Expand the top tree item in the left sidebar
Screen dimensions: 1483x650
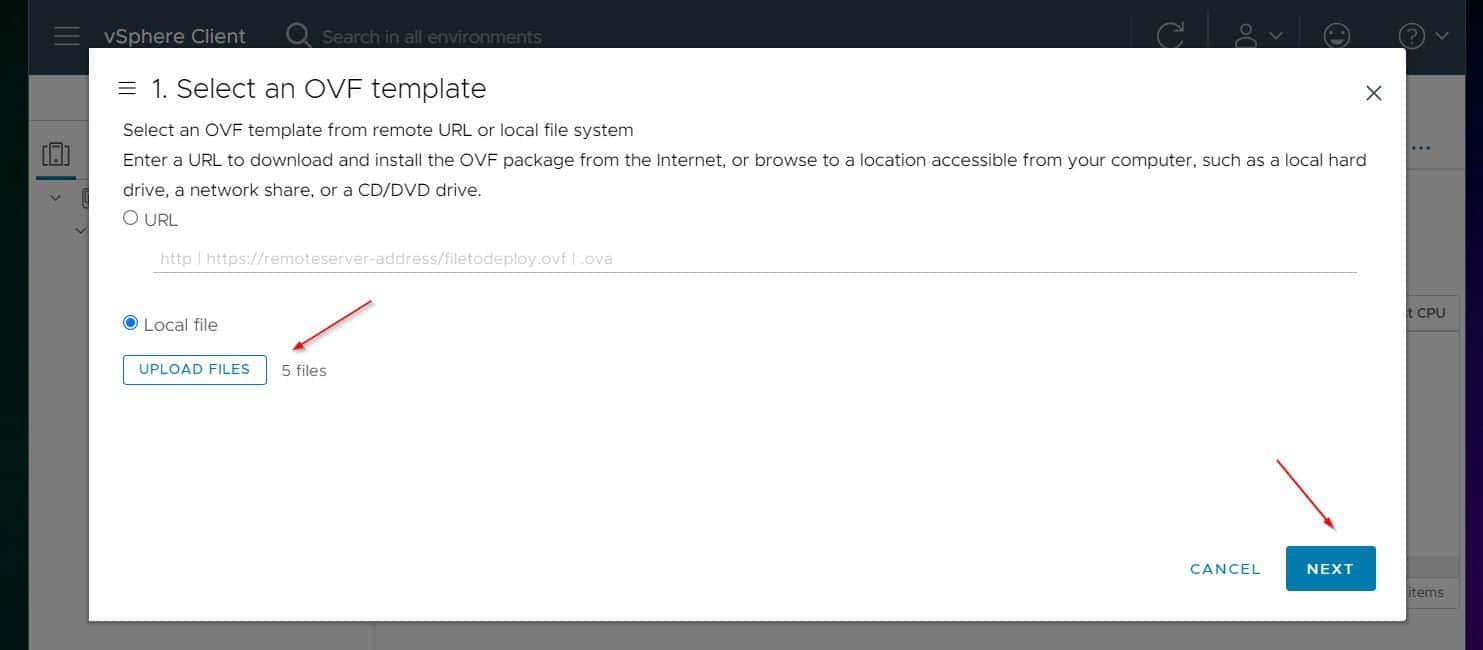point(55,197)
